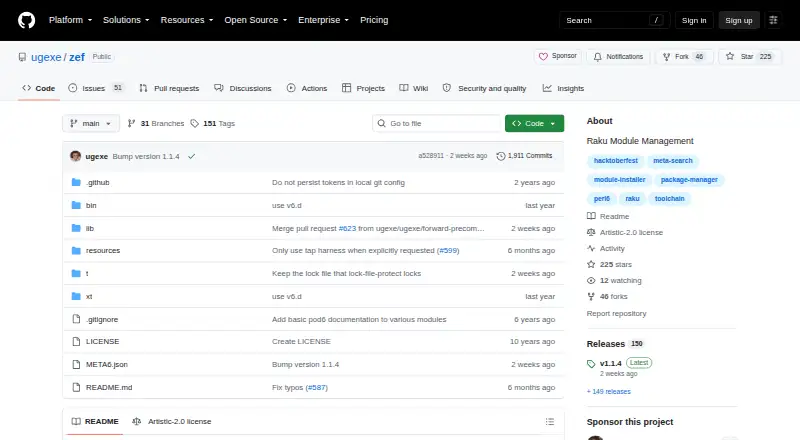Switch to the Insights tab

(x=563, y=88)
